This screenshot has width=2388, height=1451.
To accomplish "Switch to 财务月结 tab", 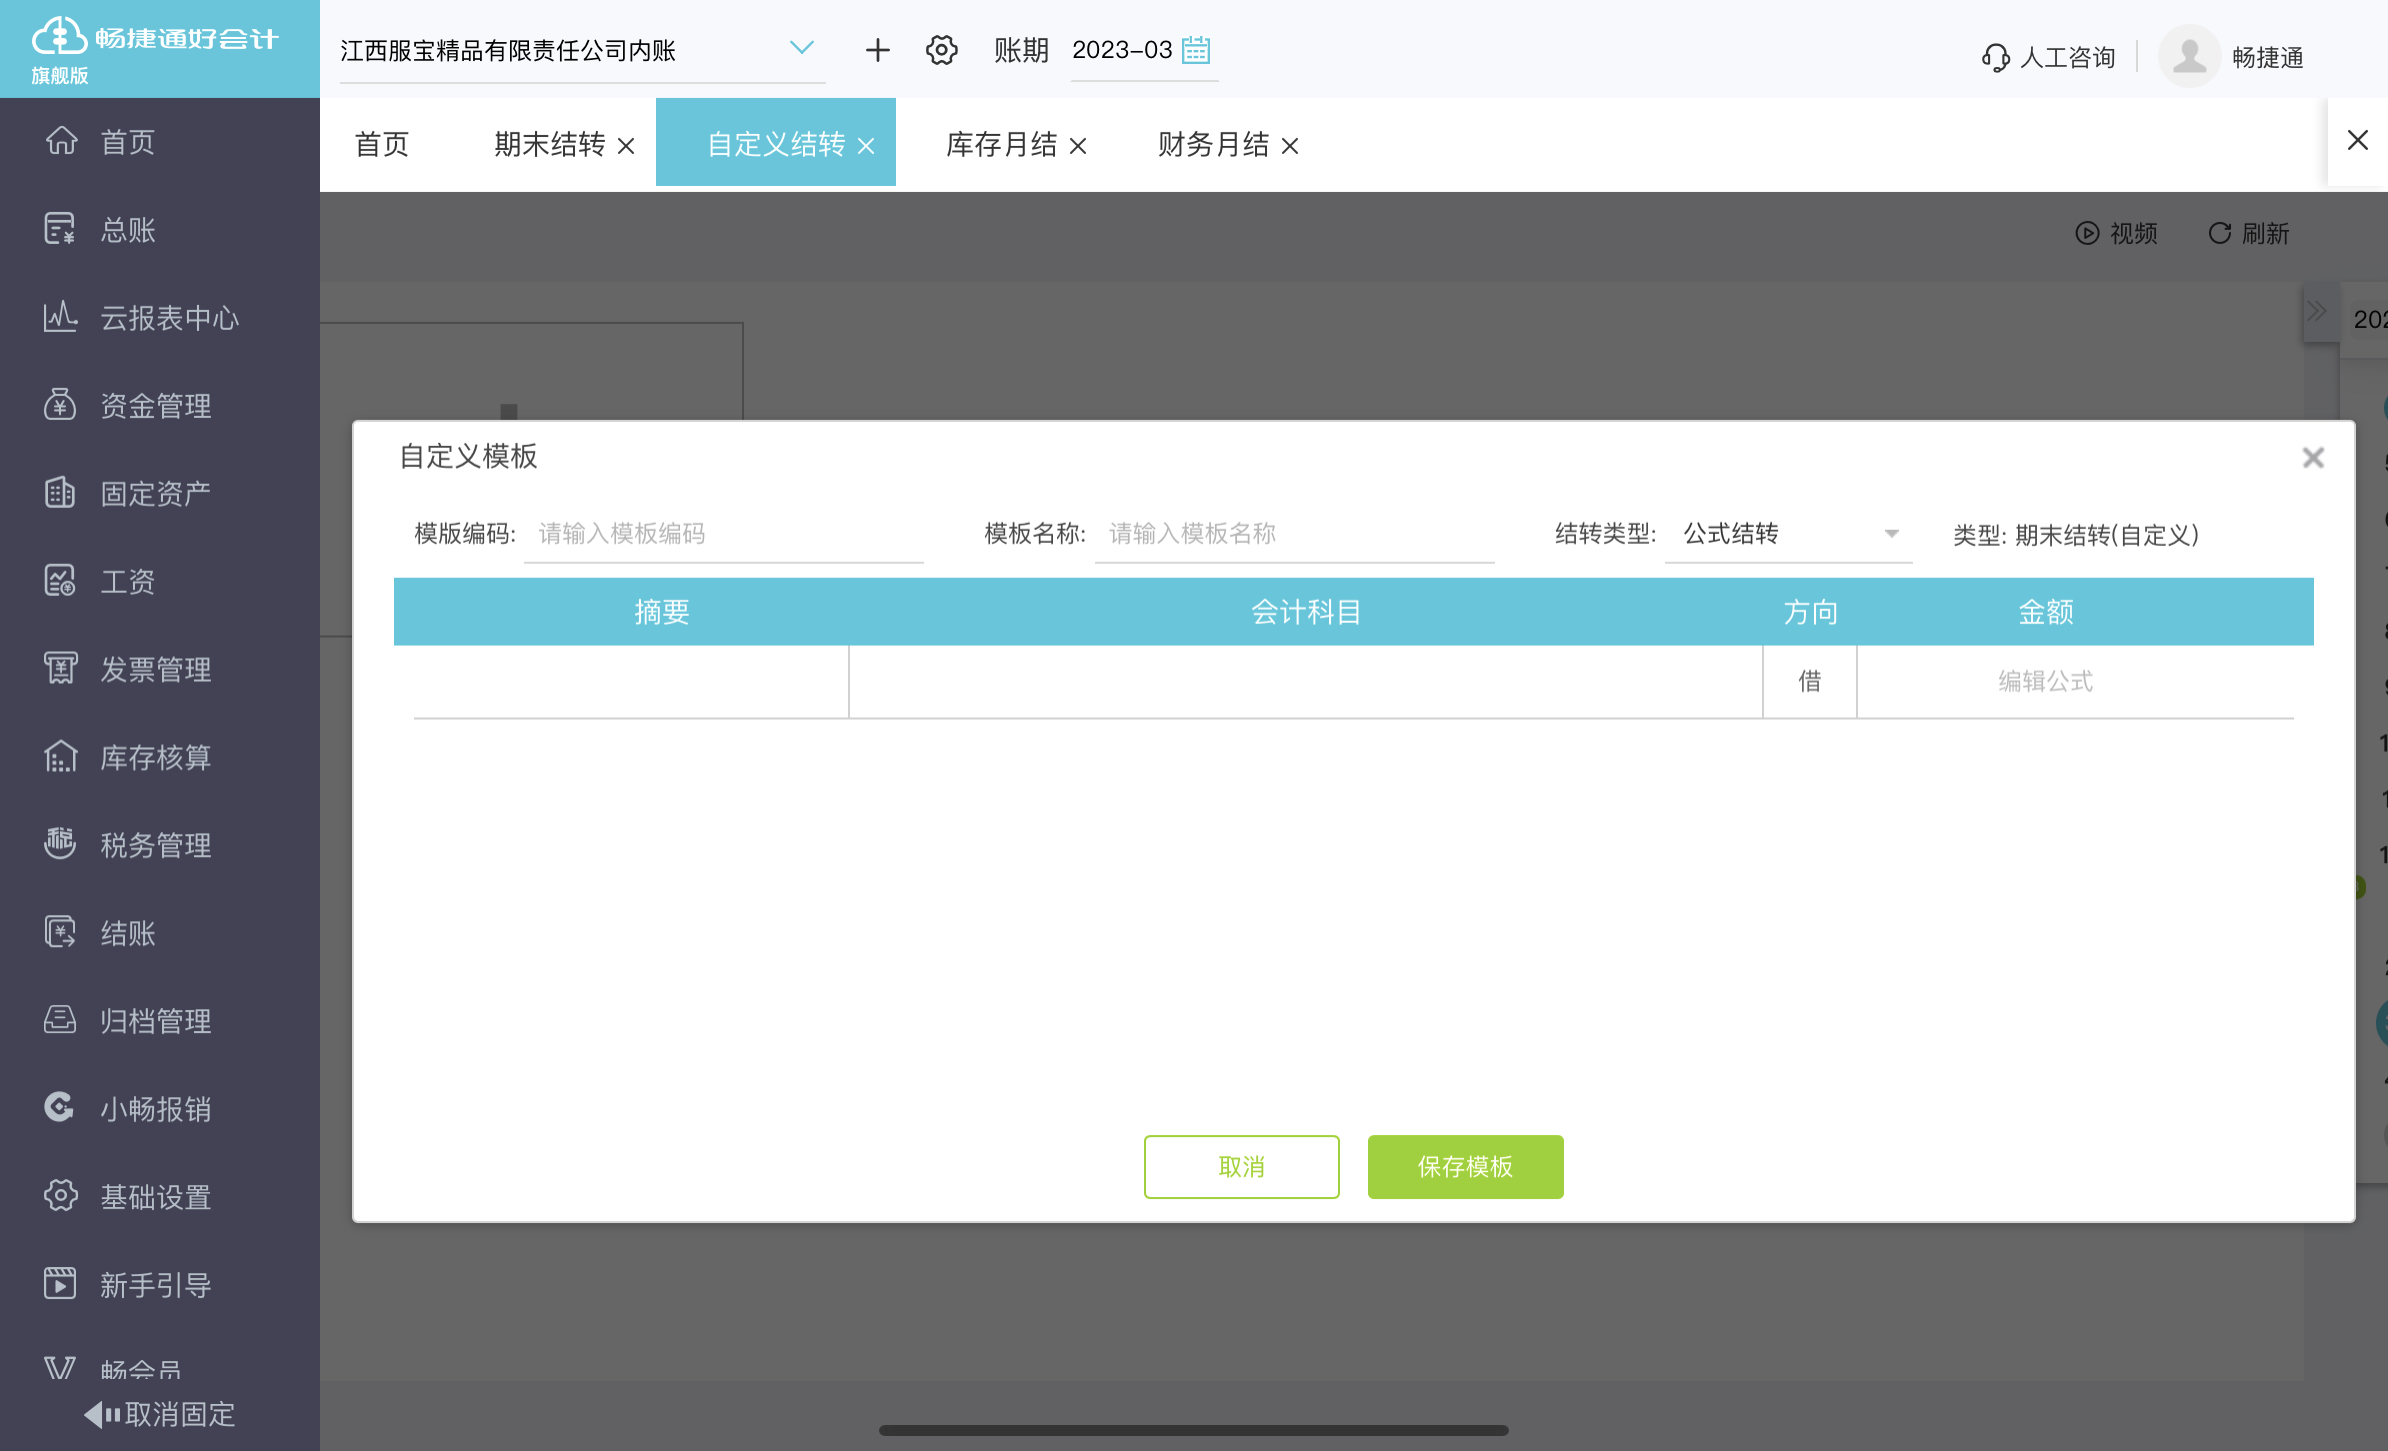I will 1211,145.
